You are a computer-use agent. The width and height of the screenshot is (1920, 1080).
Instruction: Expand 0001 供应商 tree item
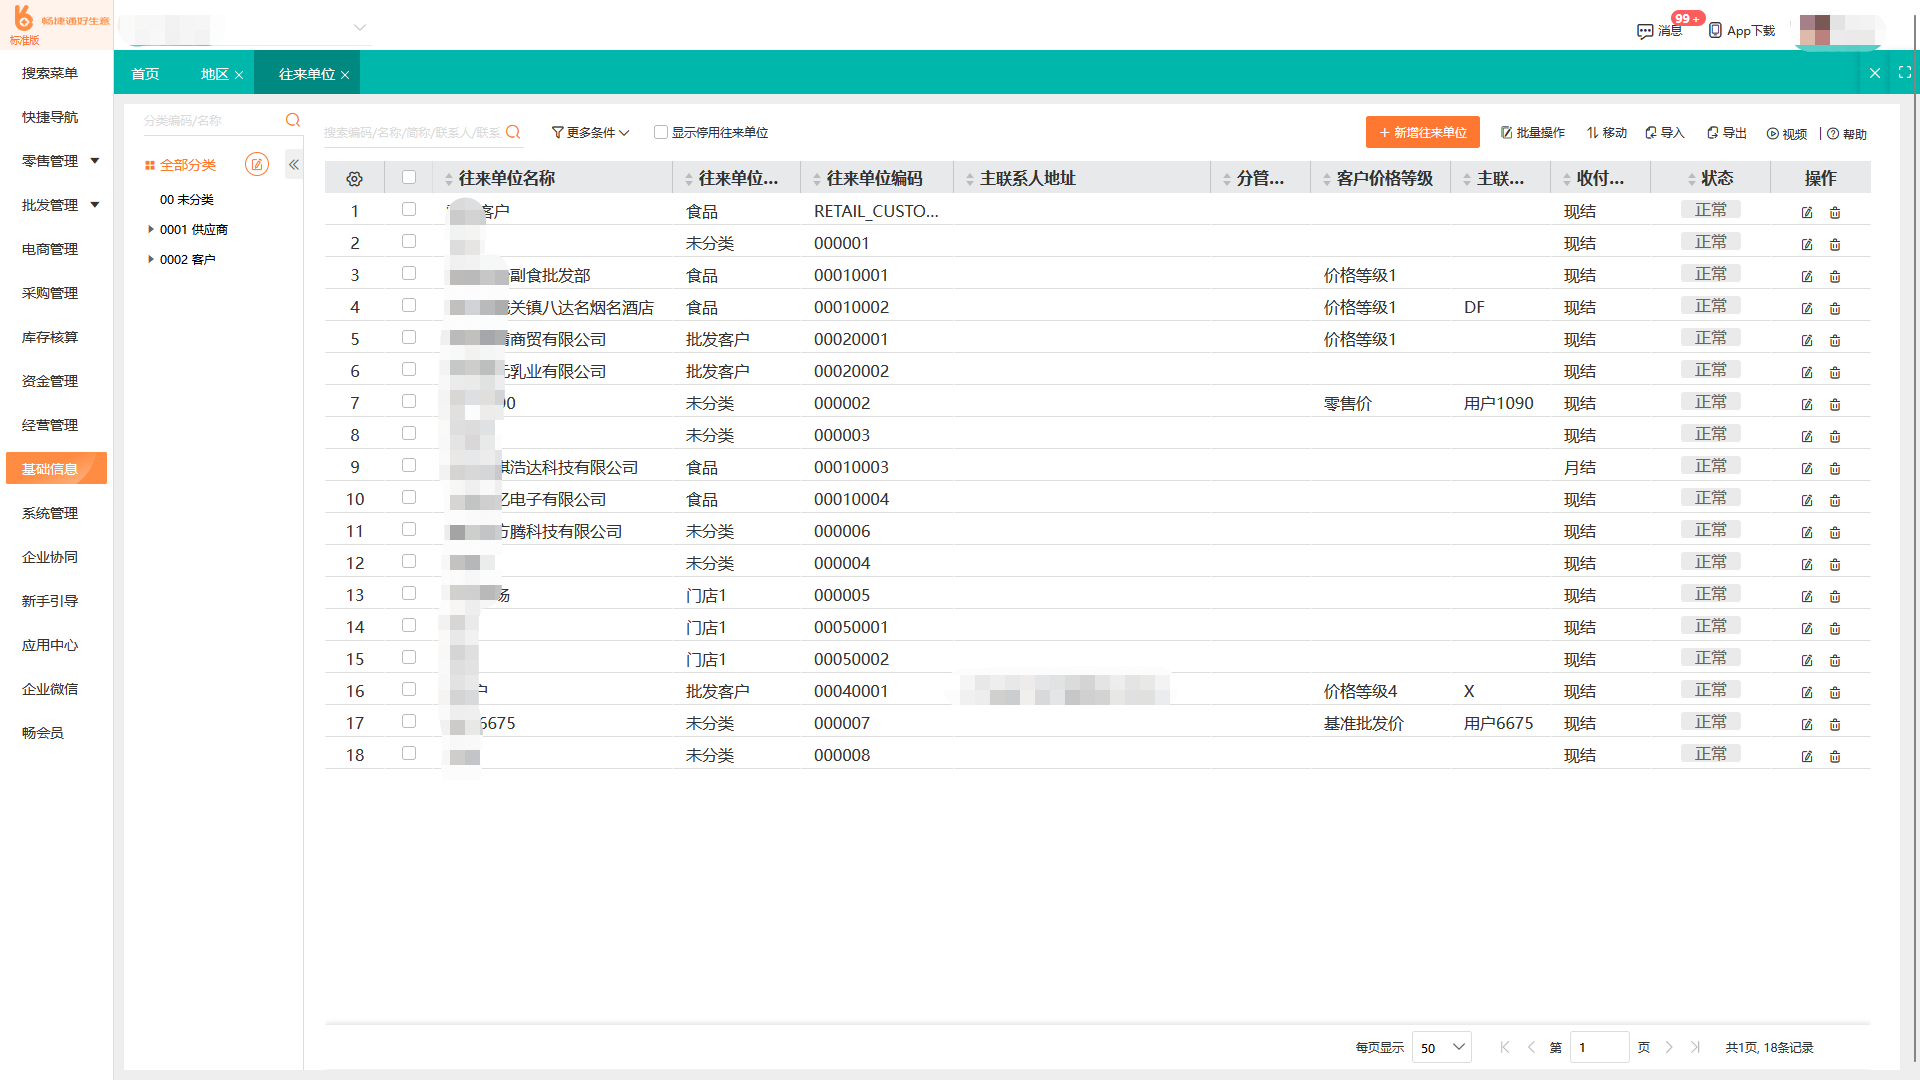tap(150, 228)
